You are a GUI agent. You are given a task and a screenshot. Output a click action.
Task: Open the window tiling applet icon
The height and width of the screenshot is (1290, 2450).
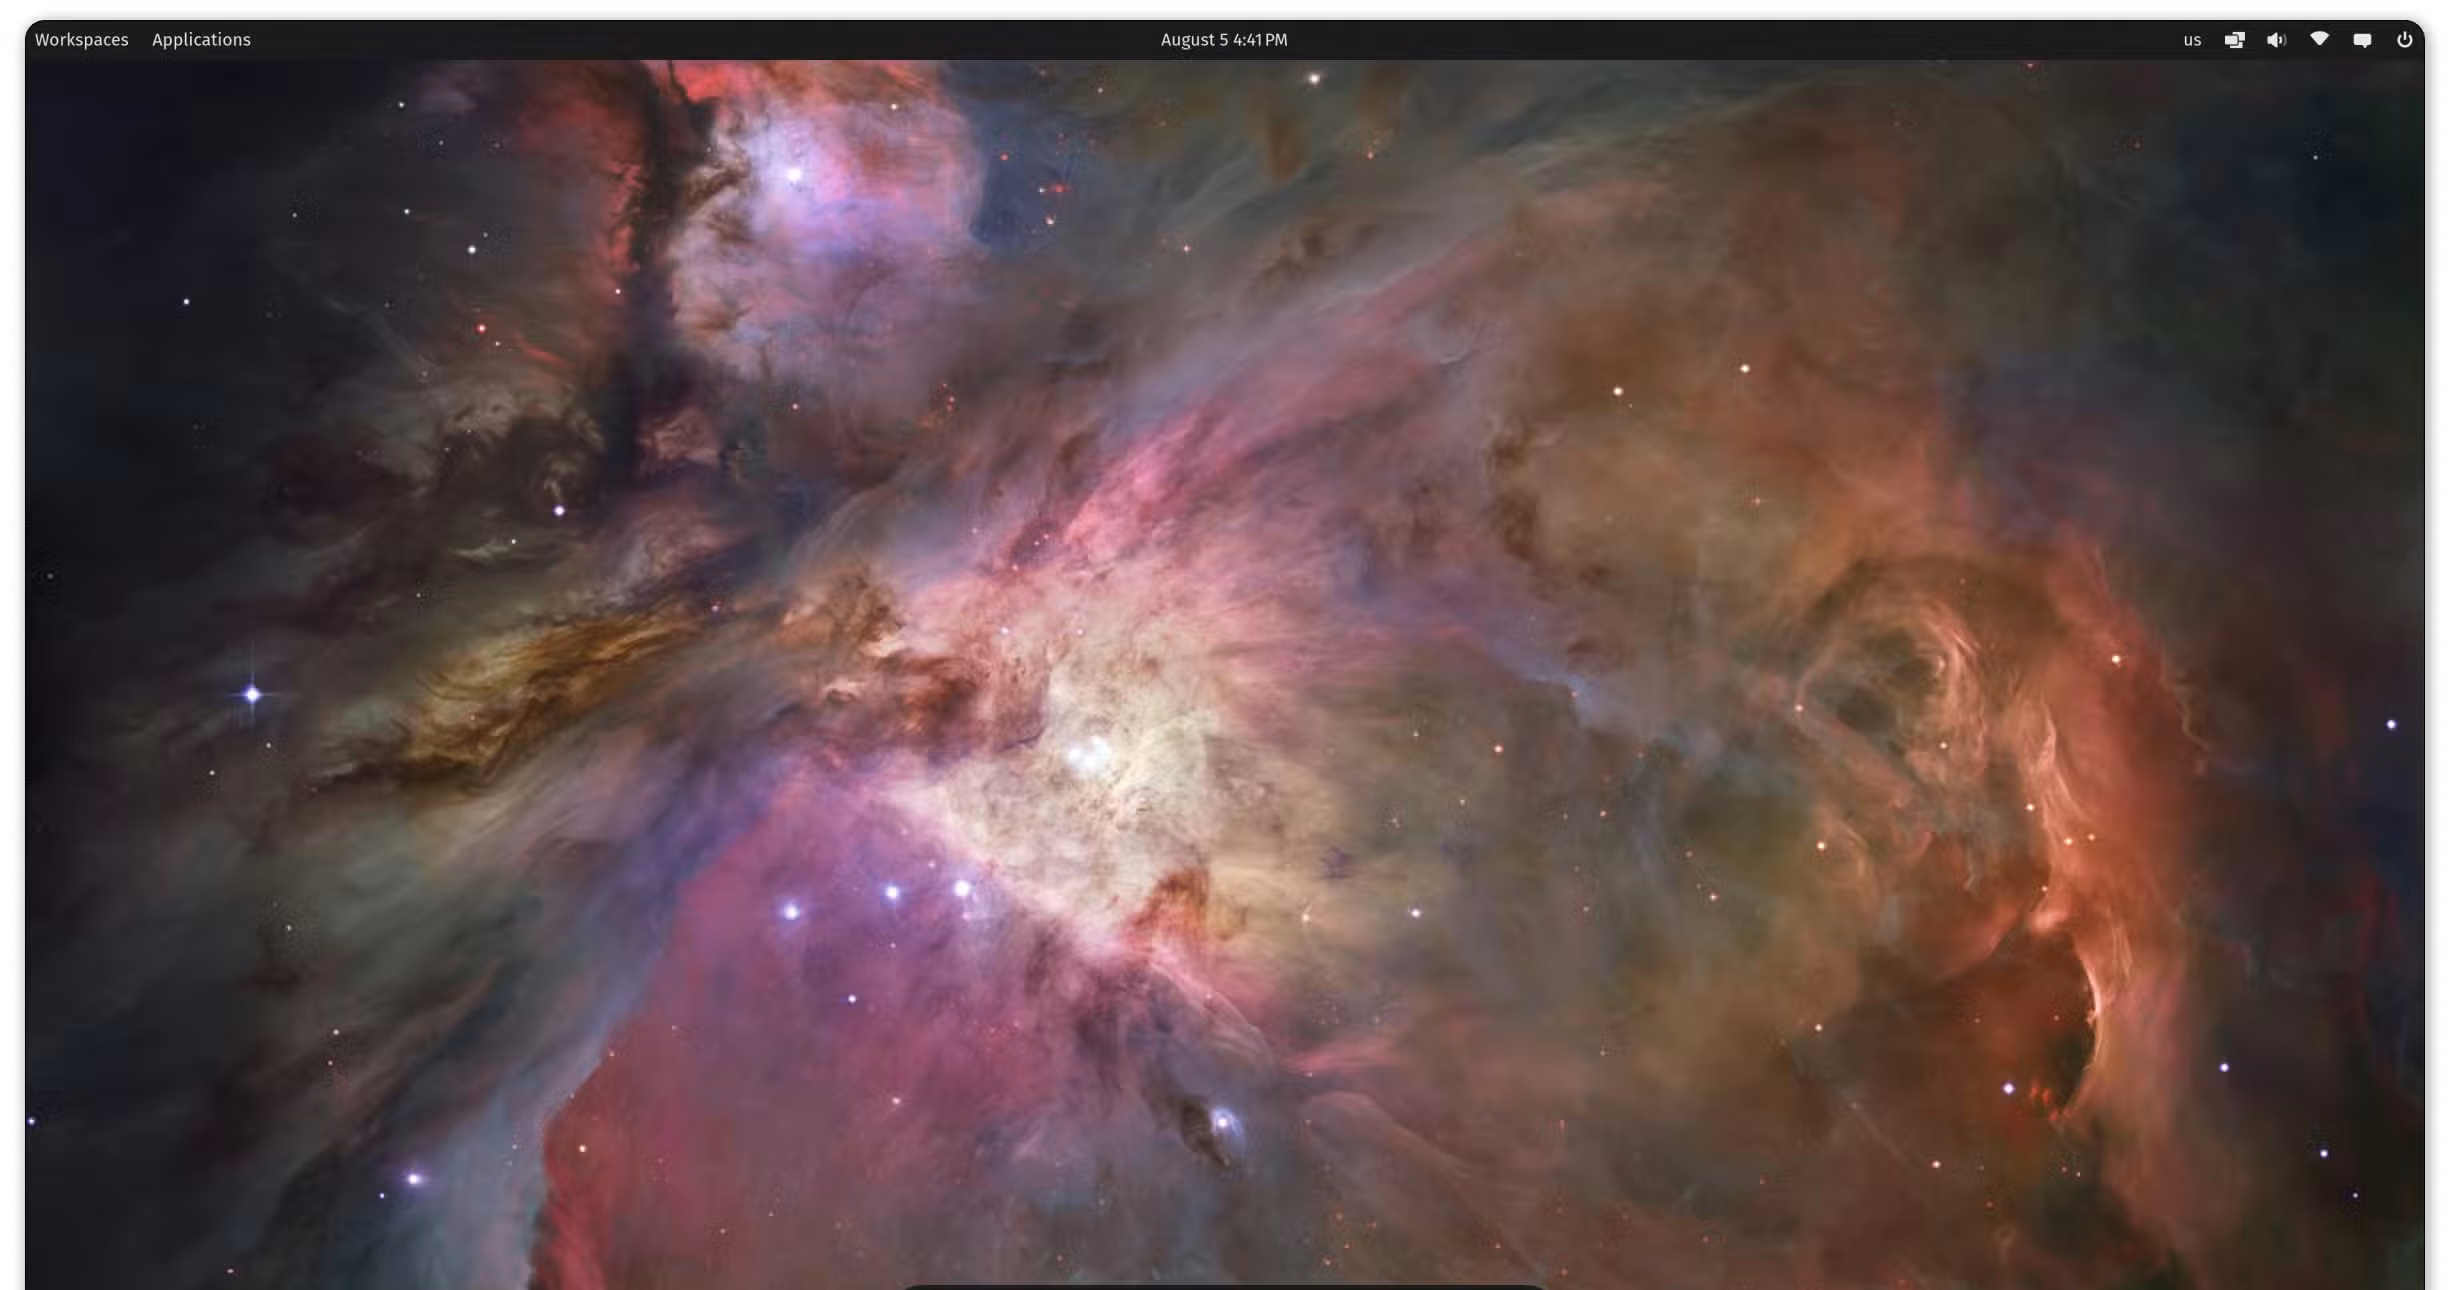pos(2234,40)
